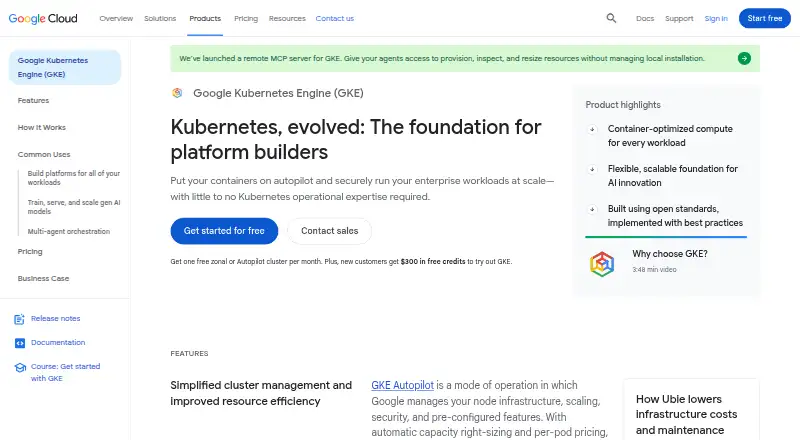
Task: Expand Flexible, scalable foundation highlight arrow
Action: pos(592,169)
